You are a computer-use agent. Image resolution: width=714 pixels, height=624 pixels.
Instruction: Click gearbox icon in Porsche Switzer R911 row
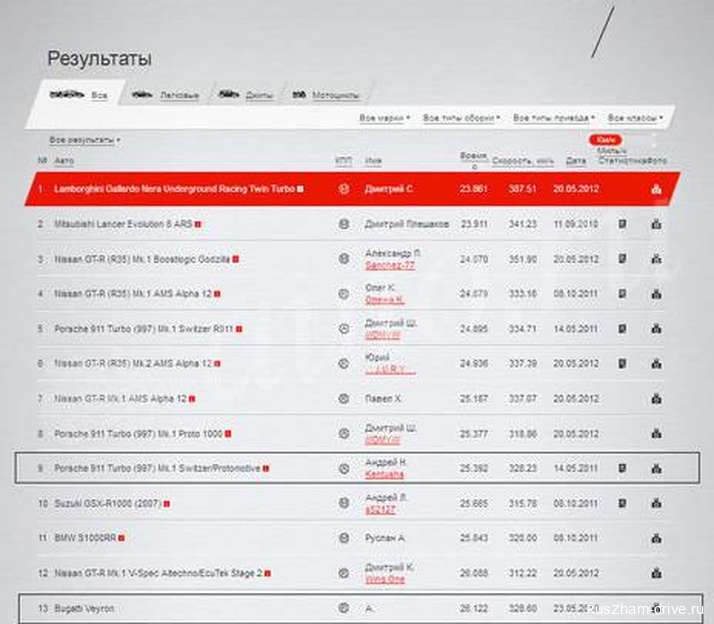(x=344, y=328)
